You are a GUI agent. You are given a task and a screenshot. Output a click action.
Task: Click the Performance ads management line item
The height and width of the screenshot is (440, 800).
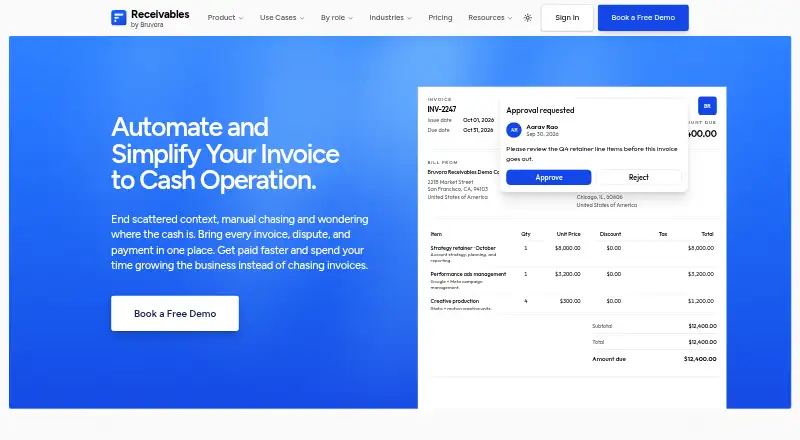(468, 274)
